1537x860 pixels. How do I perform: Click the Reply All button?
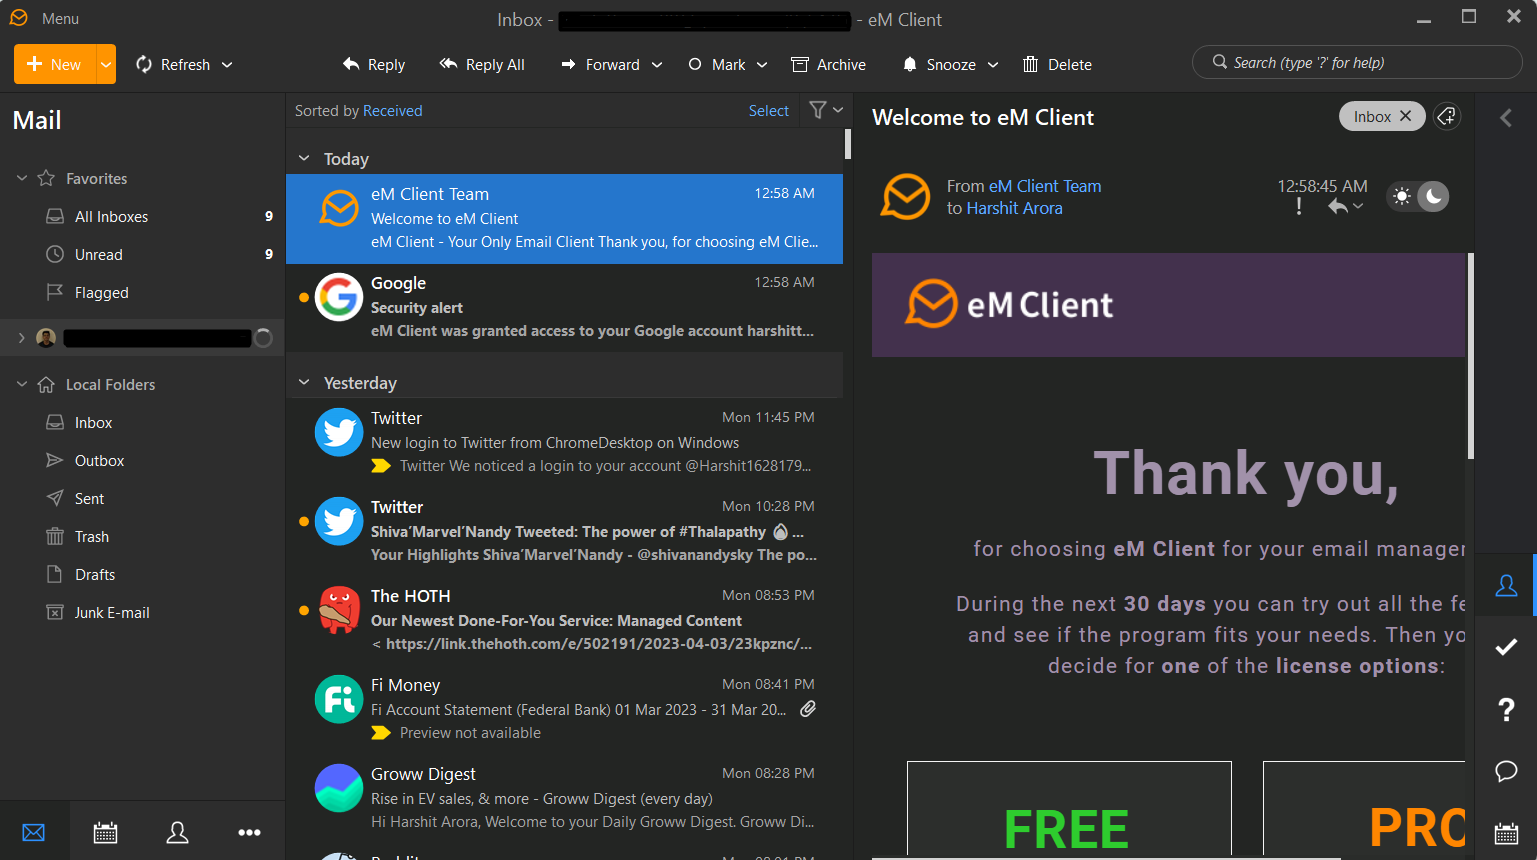click(482, 64)
